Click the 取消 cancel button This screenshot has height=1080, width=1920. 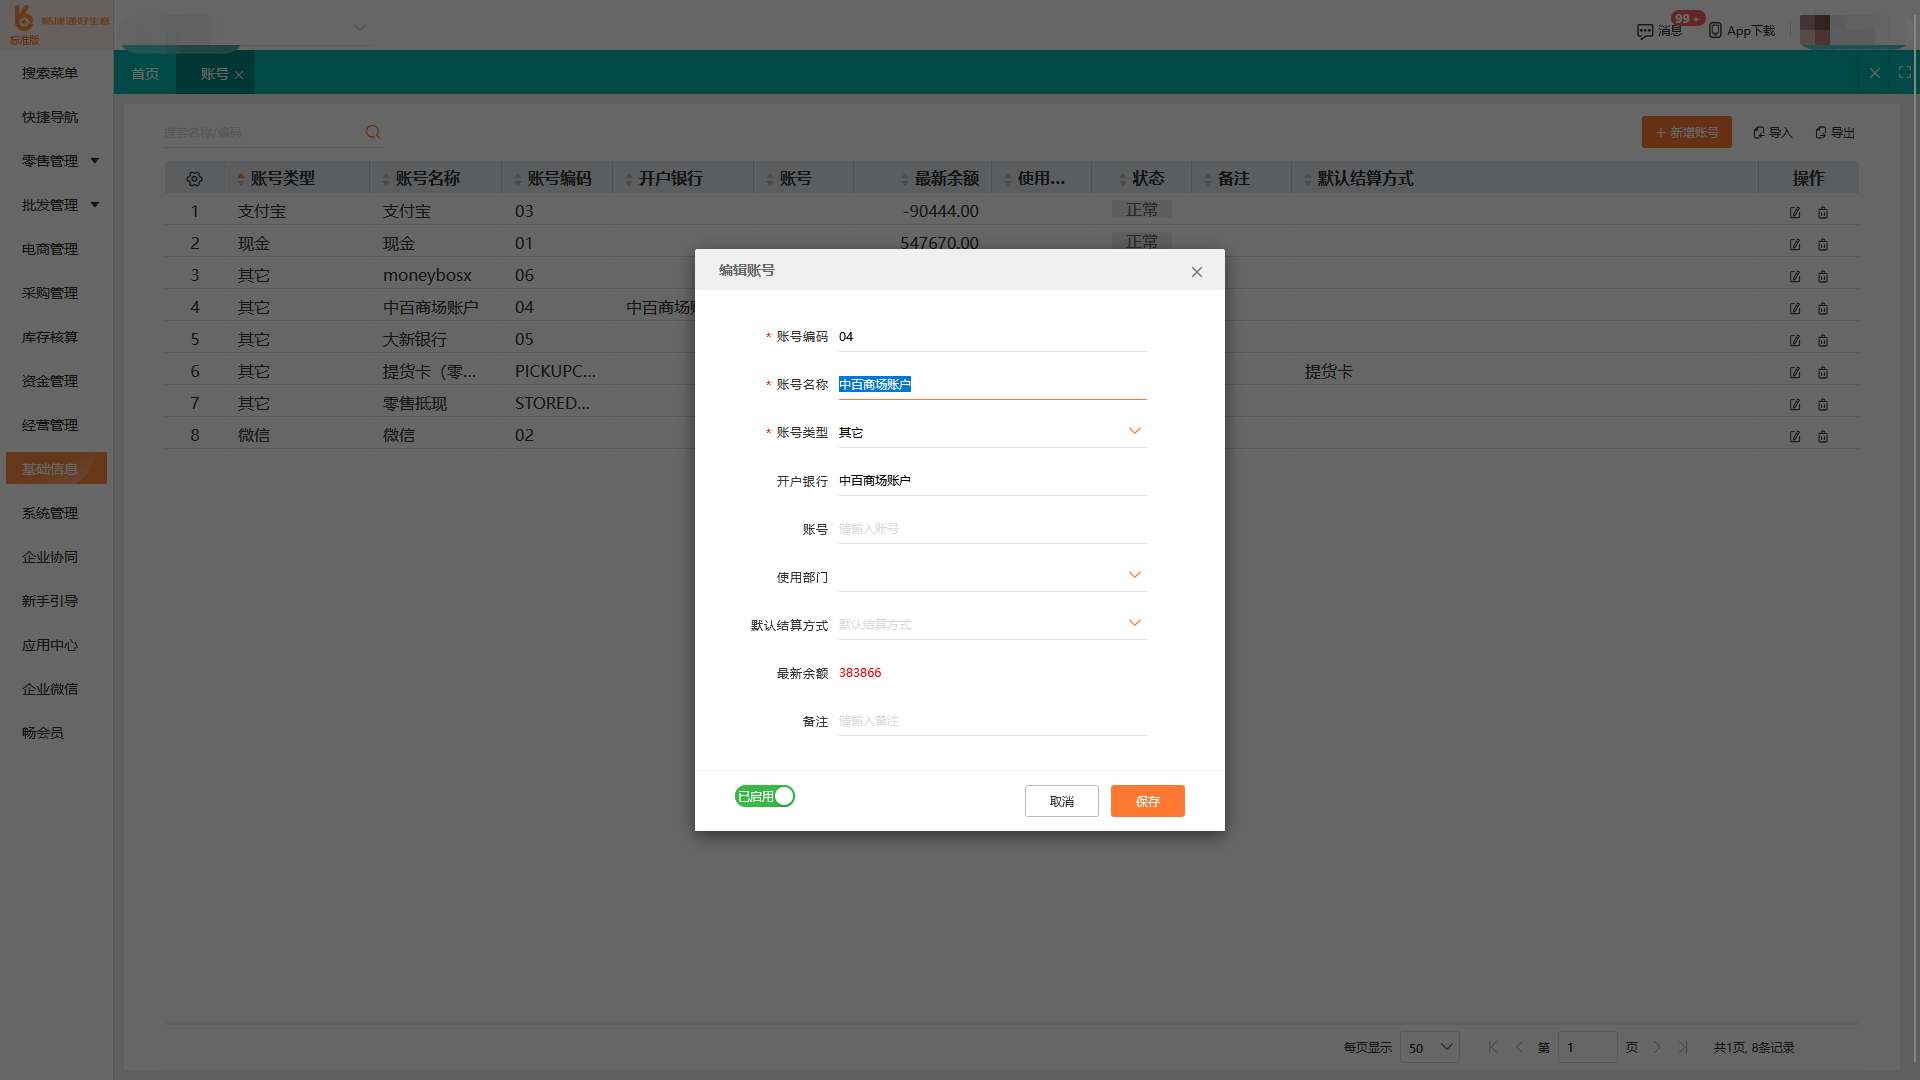[x=1062, y=800]
